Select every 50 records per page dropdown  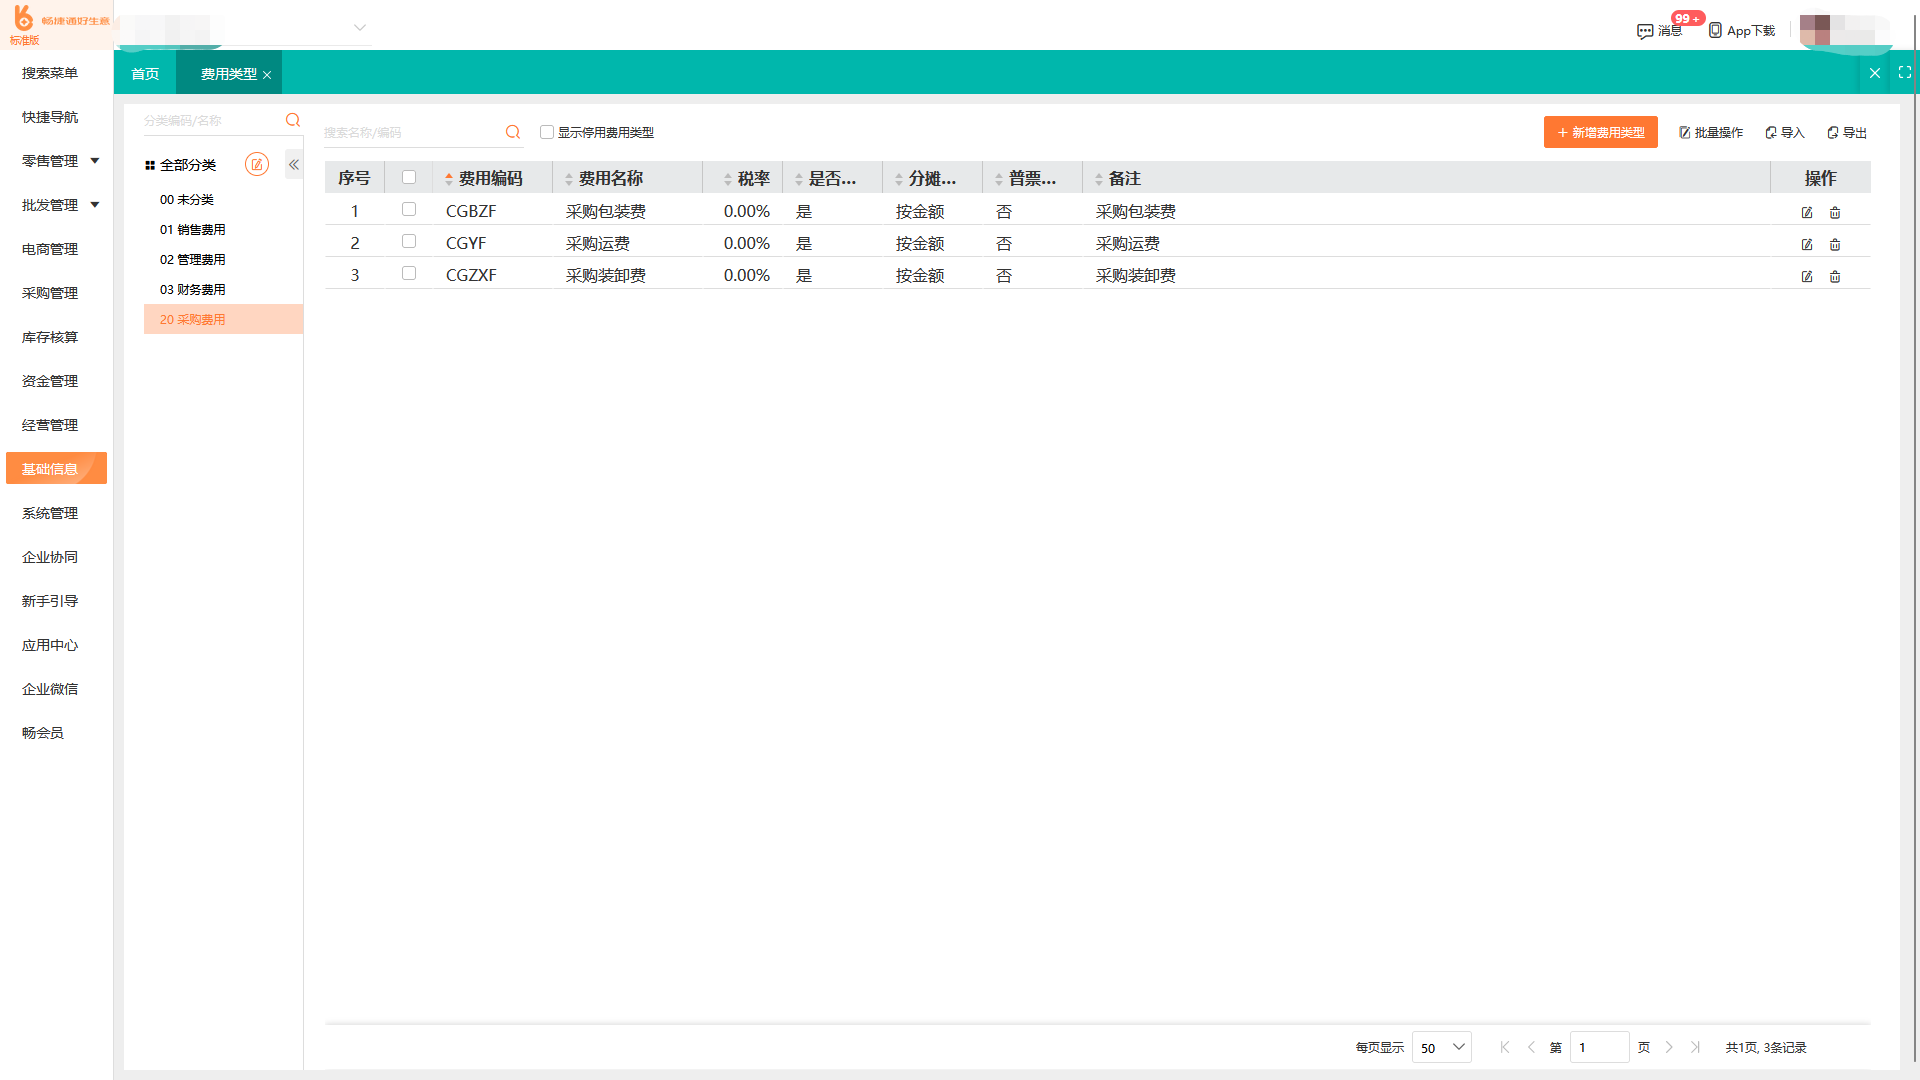tap(1440, 1047)
